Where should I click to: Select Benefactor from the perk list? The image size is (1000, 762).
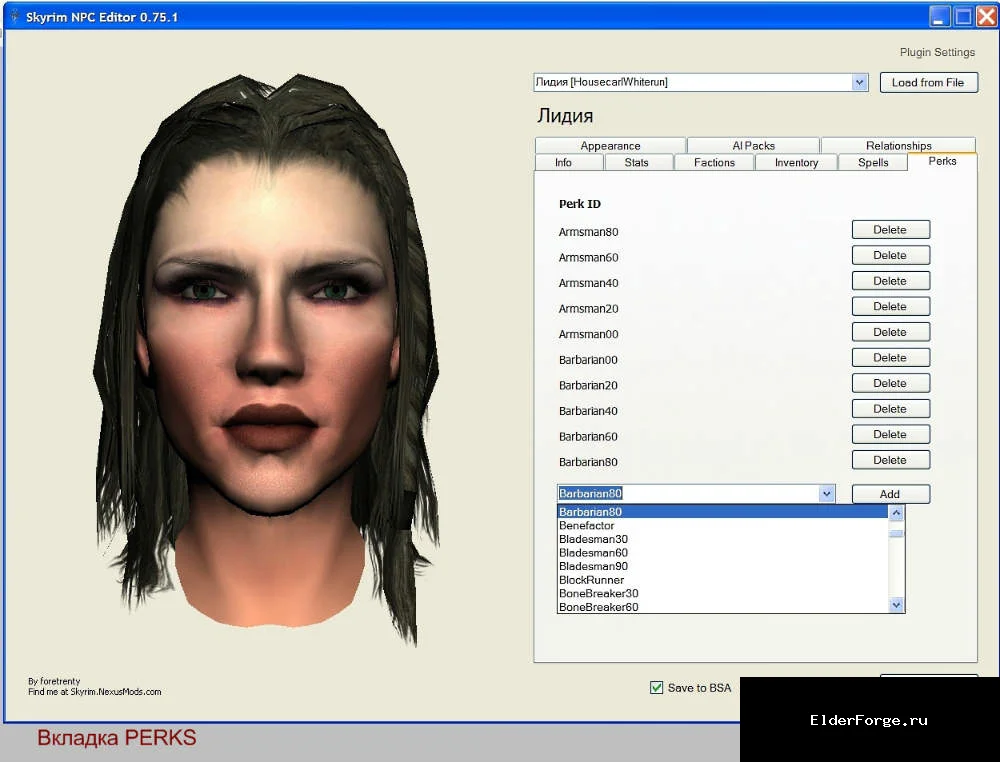point(587,526)
